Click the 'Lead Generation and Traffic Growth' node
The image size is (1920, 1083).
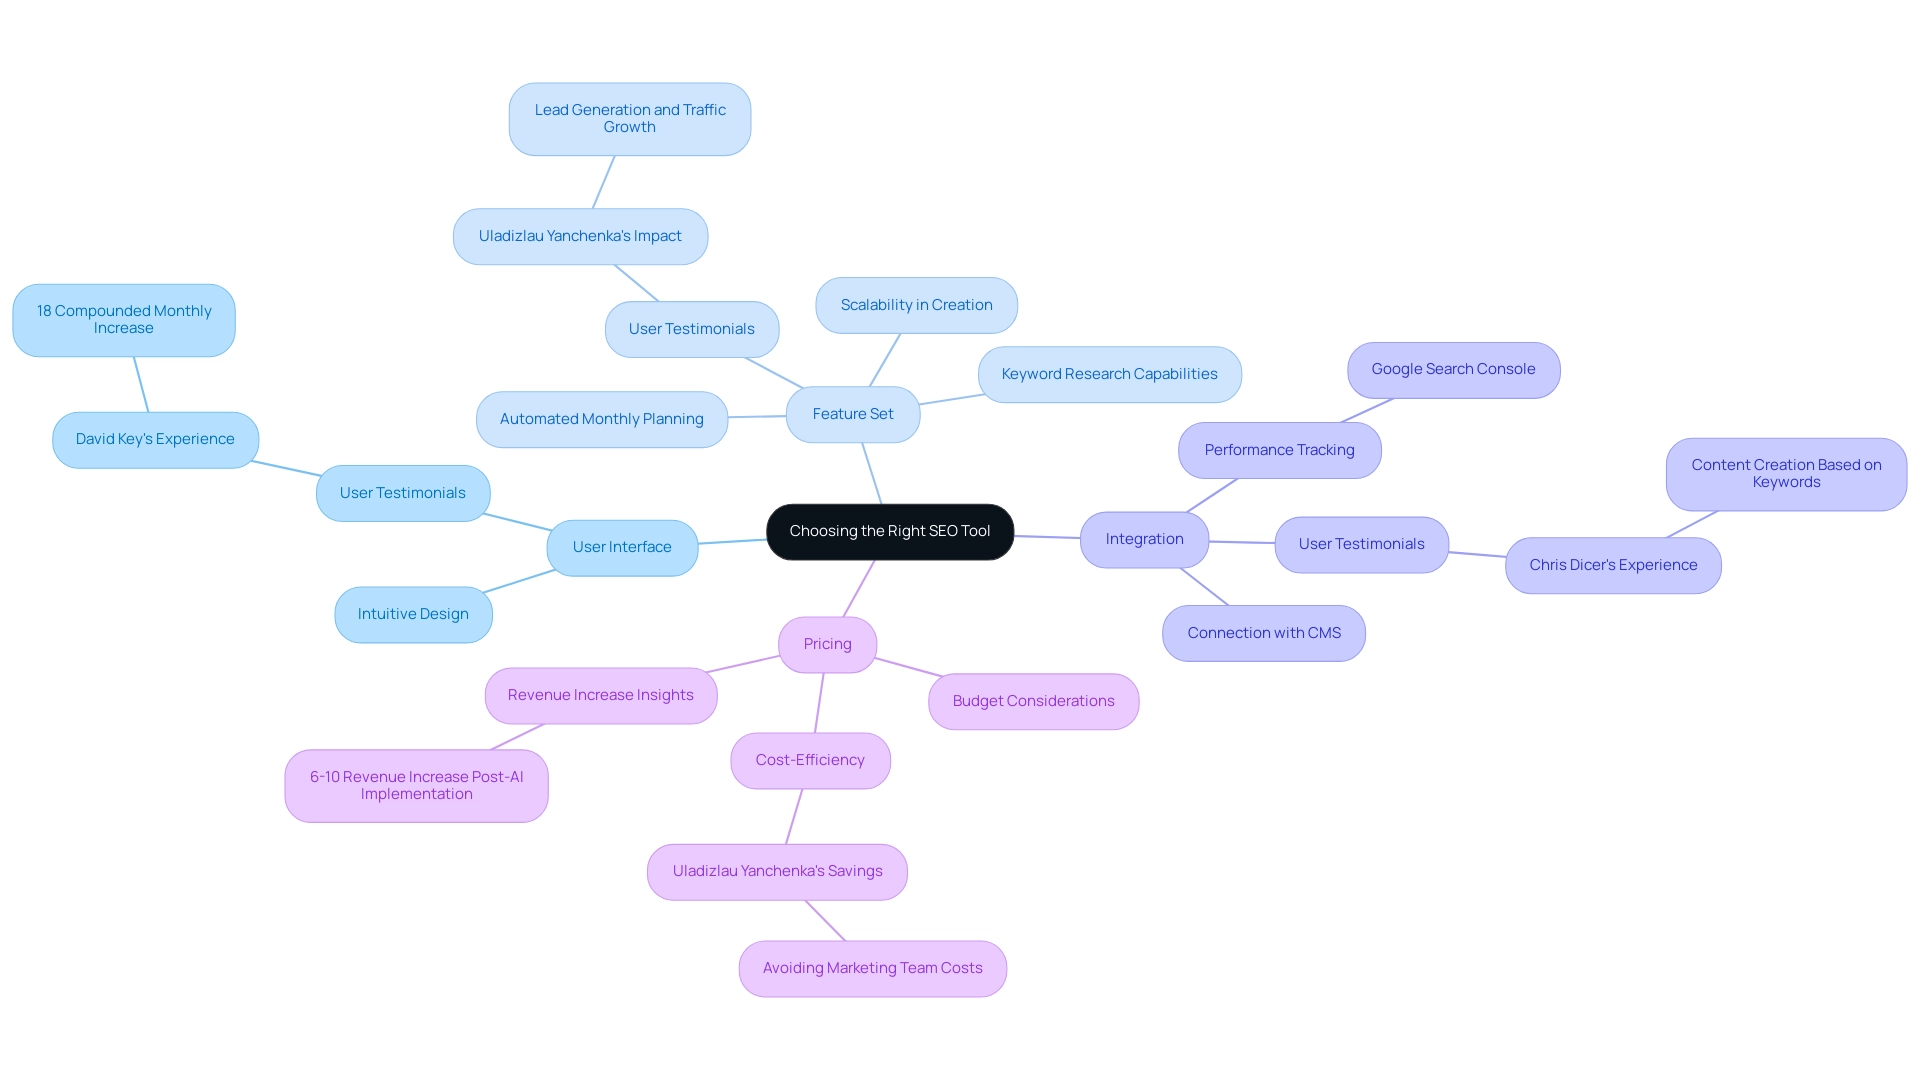click(x=630, y=119)
